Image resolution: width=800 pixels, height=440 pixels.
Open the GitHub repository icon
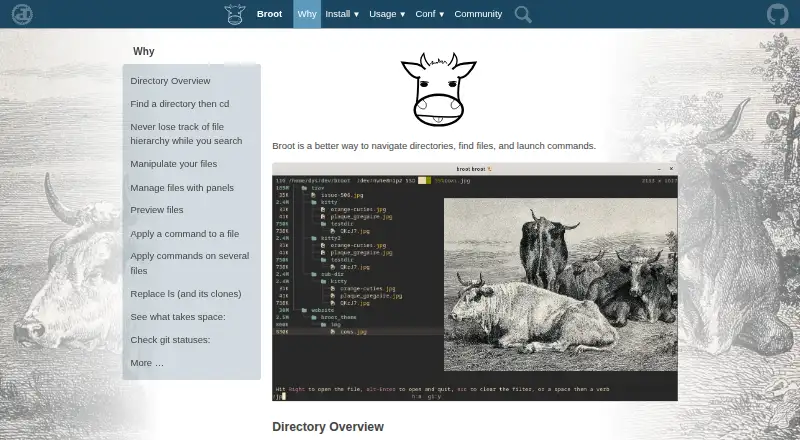coord(778,14)
